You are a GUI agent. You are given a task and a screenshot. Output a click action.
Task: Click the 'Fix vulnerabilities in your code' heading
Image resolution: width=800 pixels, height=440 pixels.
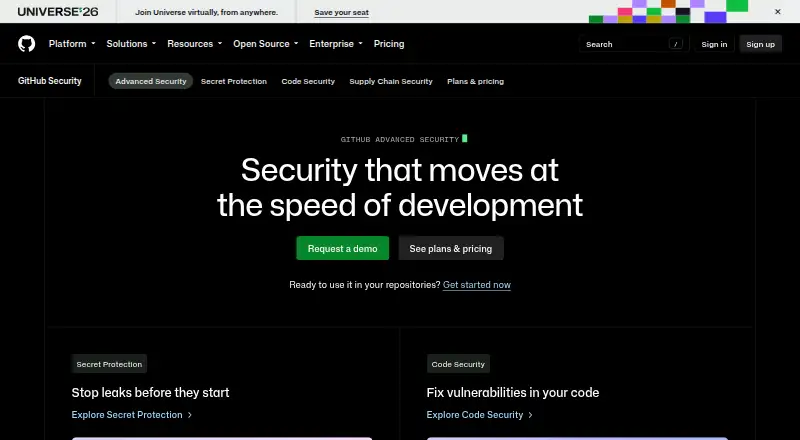pyautogui.click(x=513, y=393)
